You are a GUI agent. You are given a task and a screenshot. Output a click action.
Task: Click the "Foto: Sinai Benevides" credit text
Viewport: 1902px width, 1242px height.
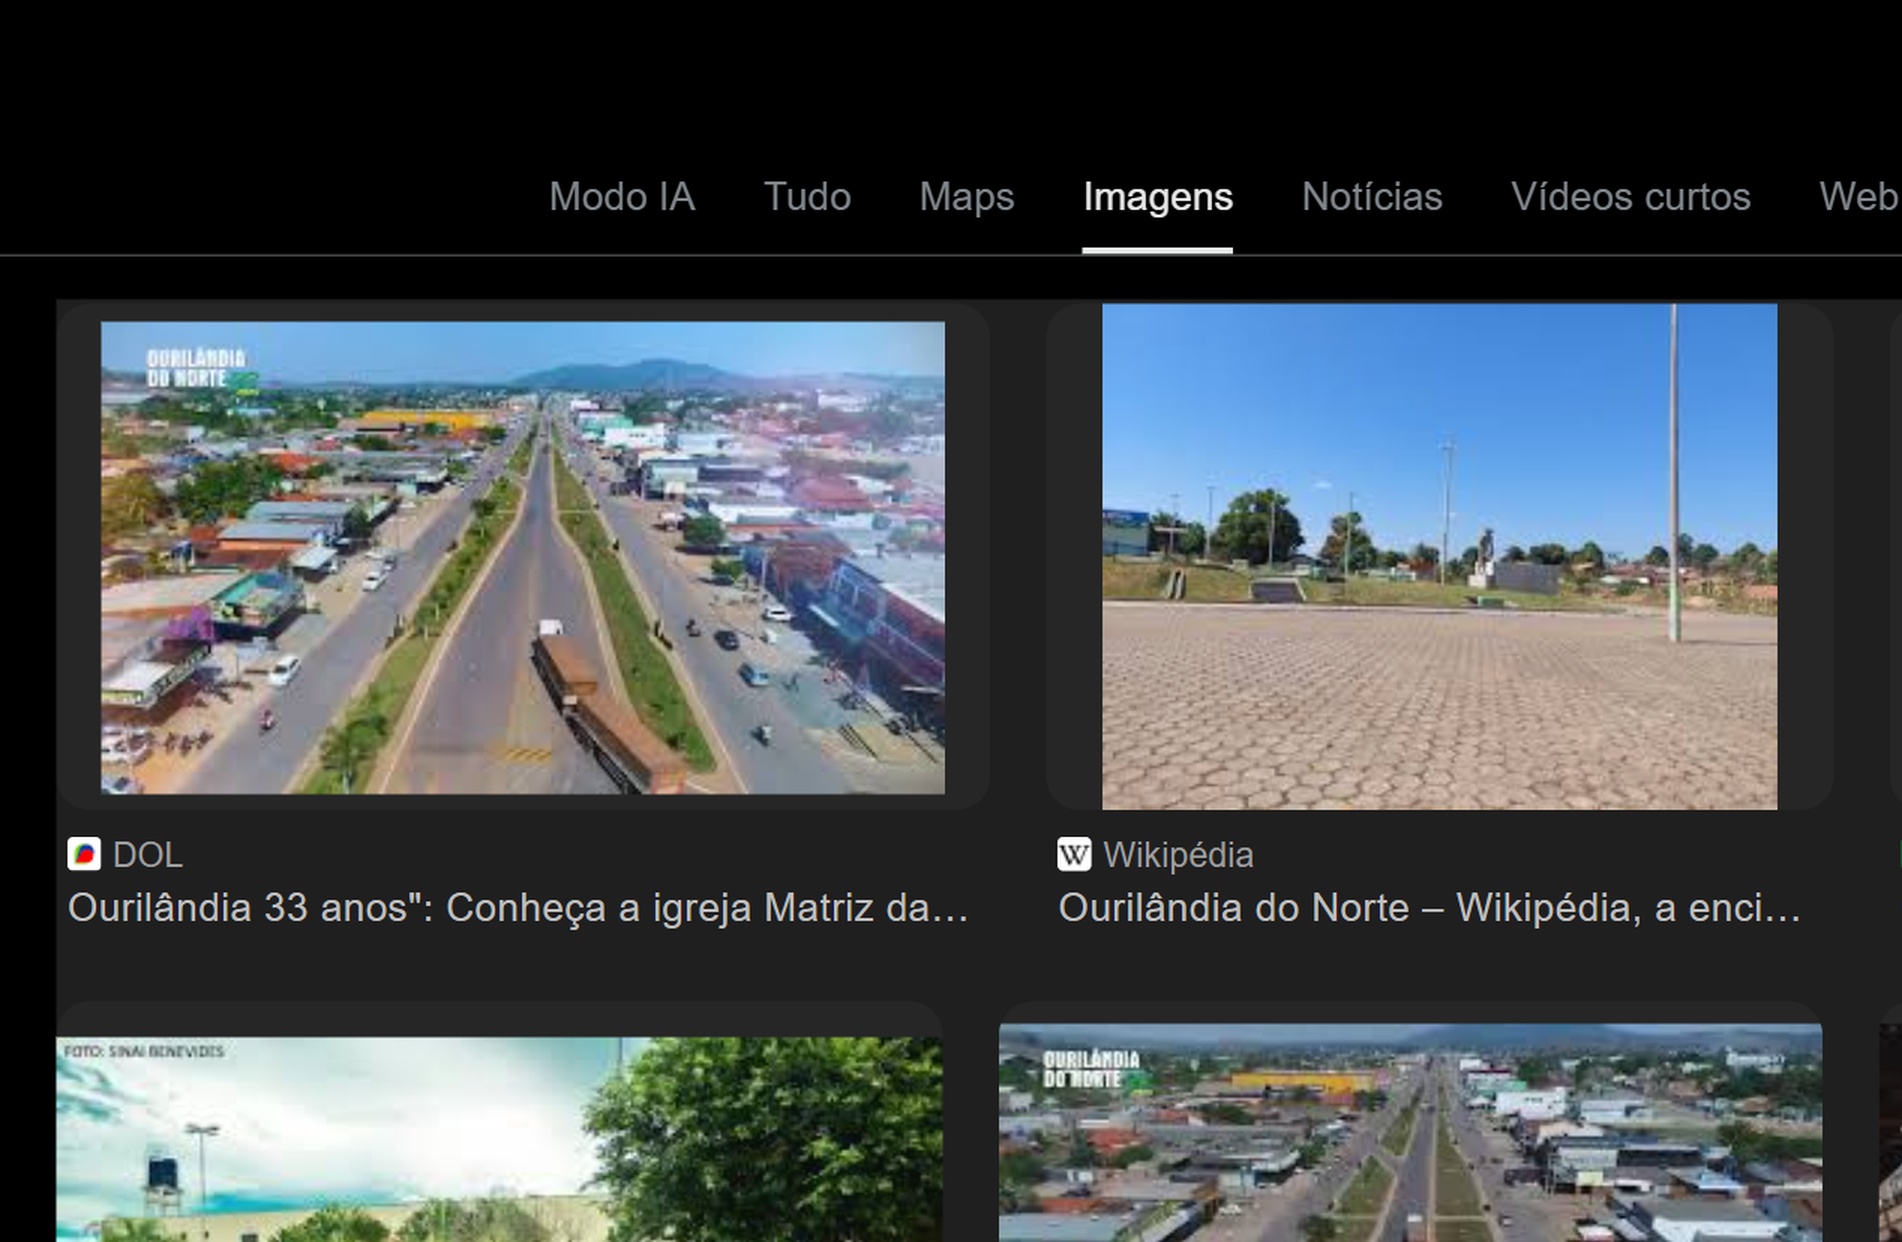click(144, 1051)
